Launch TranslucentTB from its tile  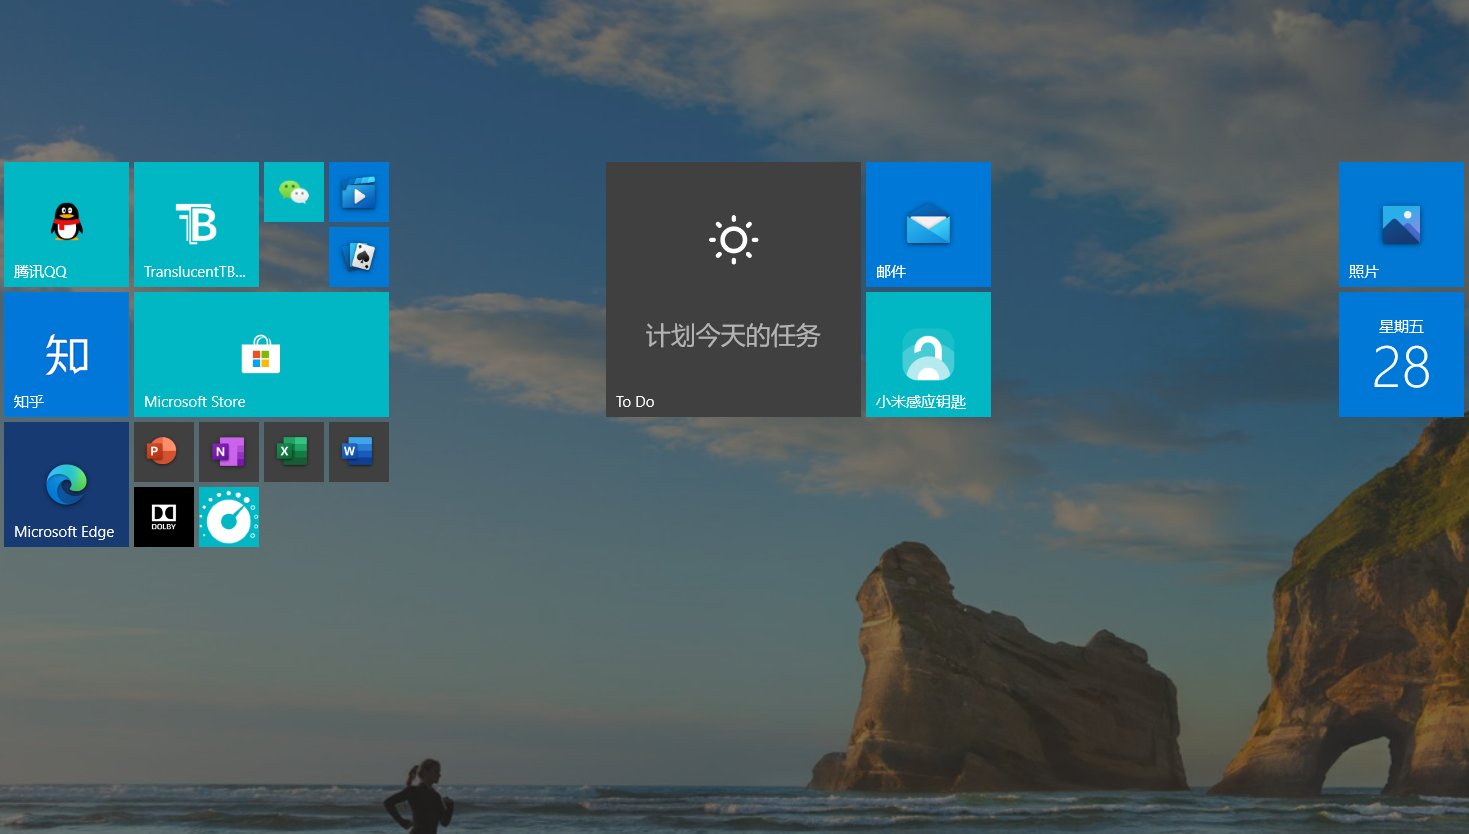click(x=196, y=224)
